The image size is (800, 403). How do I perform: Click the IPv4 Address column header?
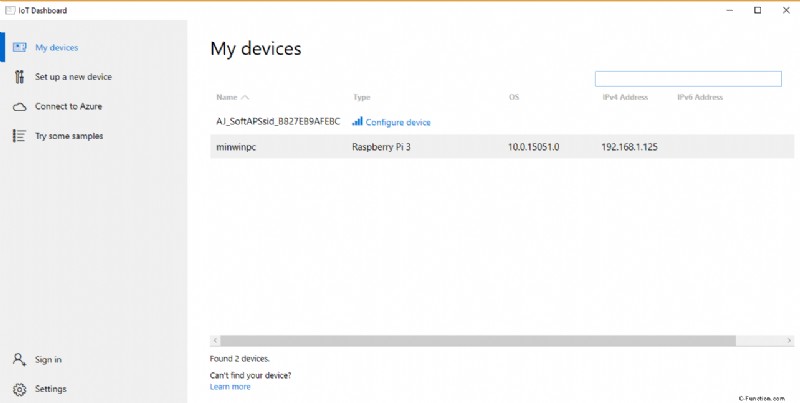pos(625,97)
